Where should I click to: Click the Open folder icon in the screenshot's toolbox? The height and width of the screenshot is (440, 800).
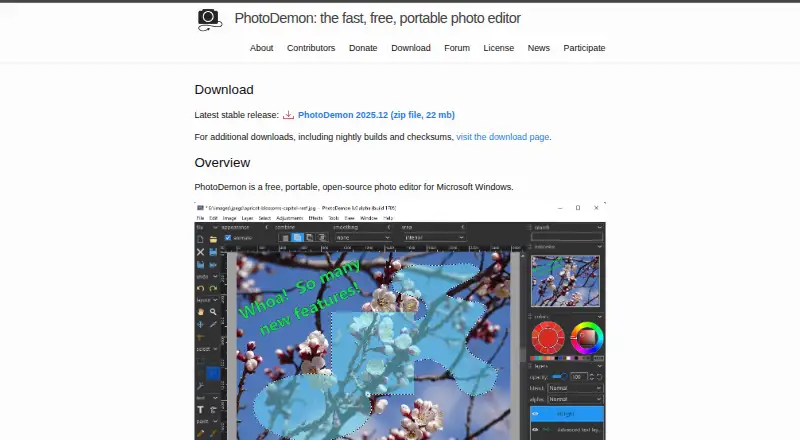pos(213,239)
